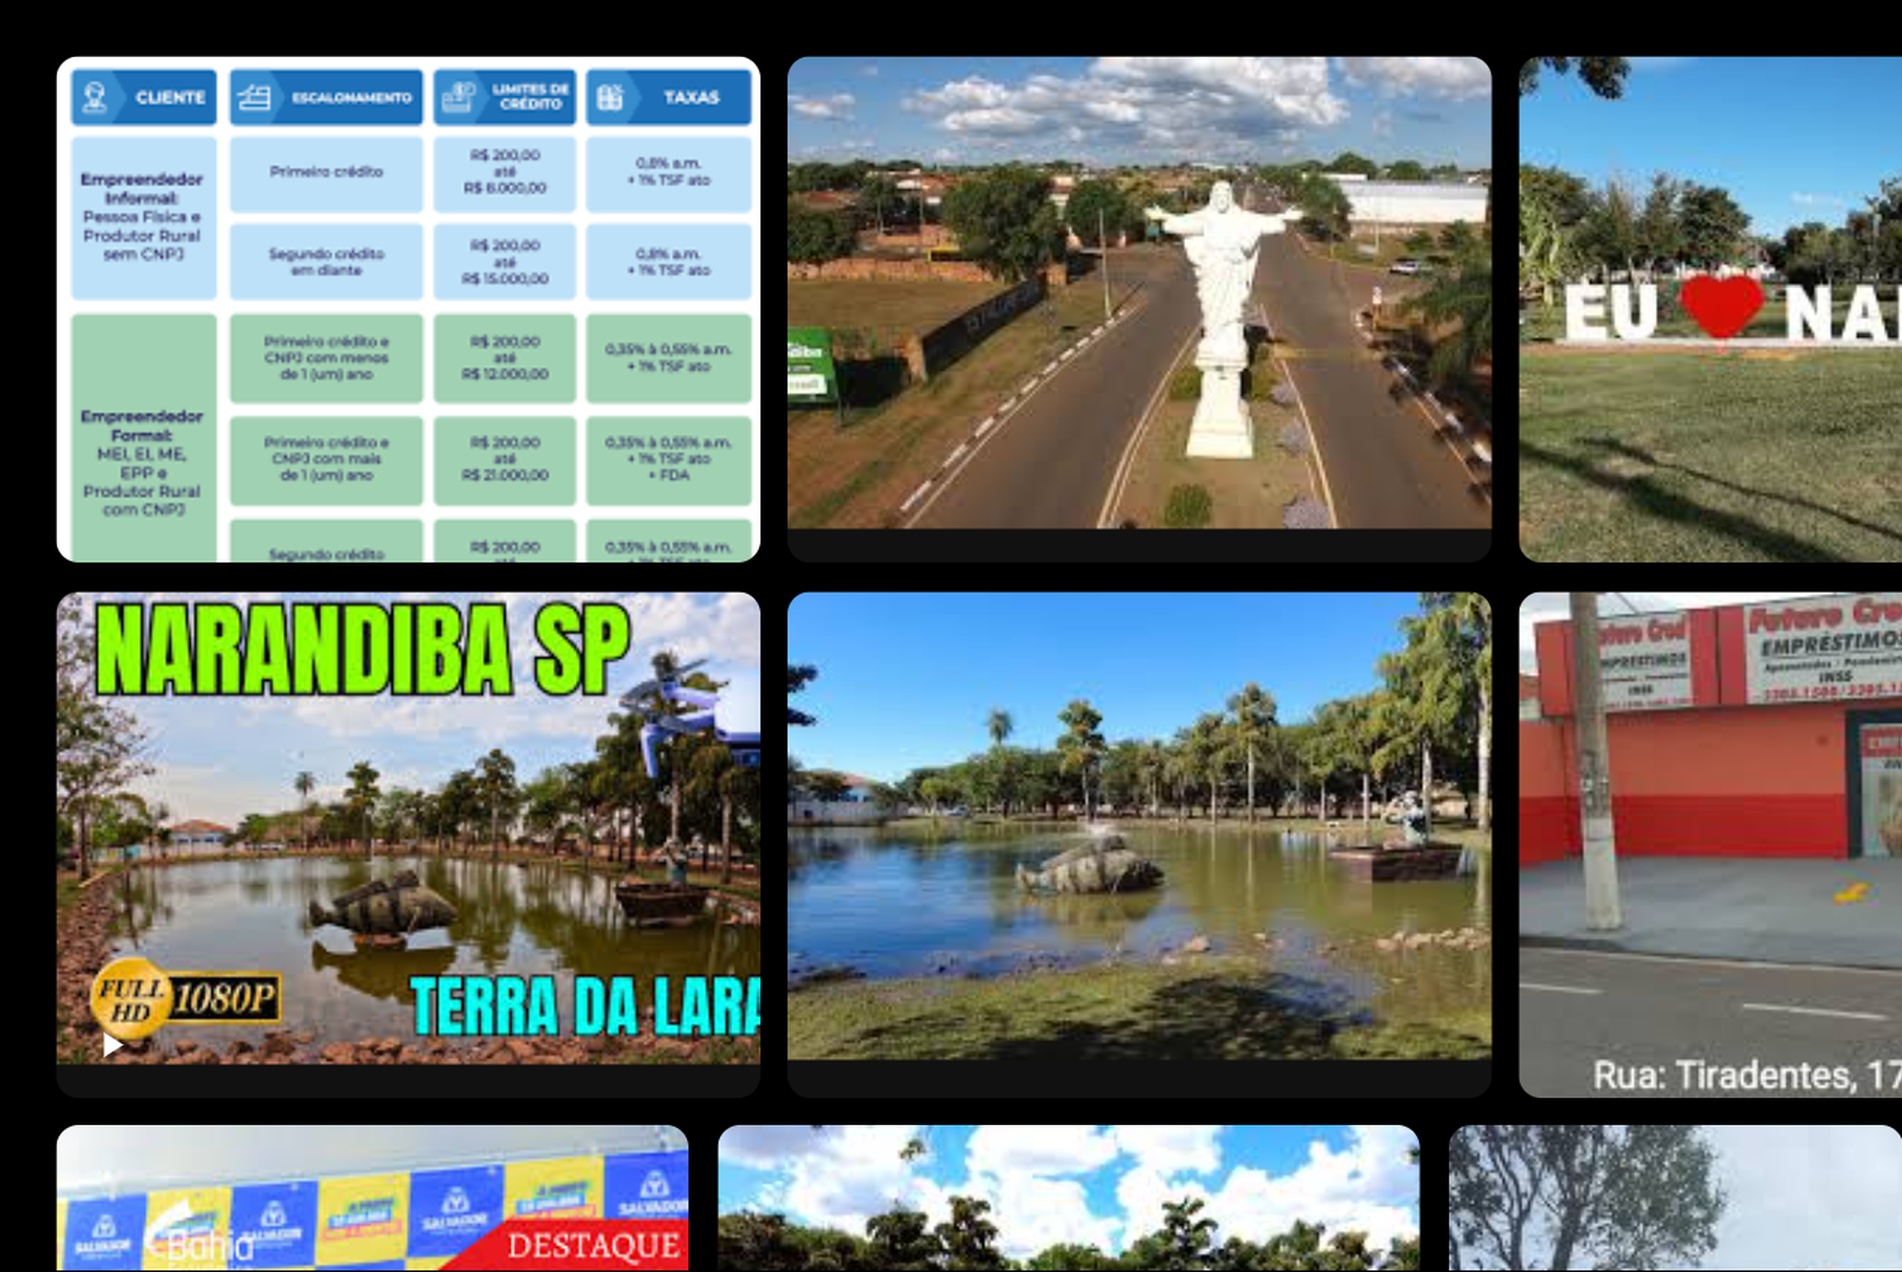Select the Empreendedor Formal table cell
The width and height of the screenshot is (1902, 1272).
[x=142, y=462]
